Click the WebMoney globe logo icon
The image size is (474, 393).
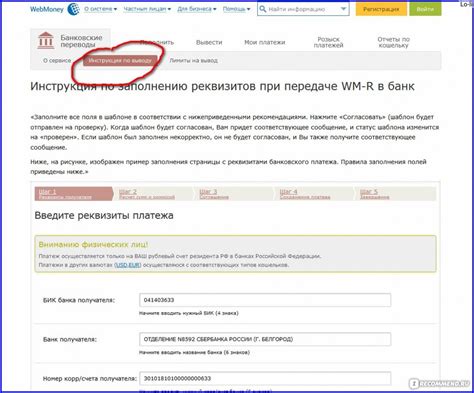pos(73,9)
